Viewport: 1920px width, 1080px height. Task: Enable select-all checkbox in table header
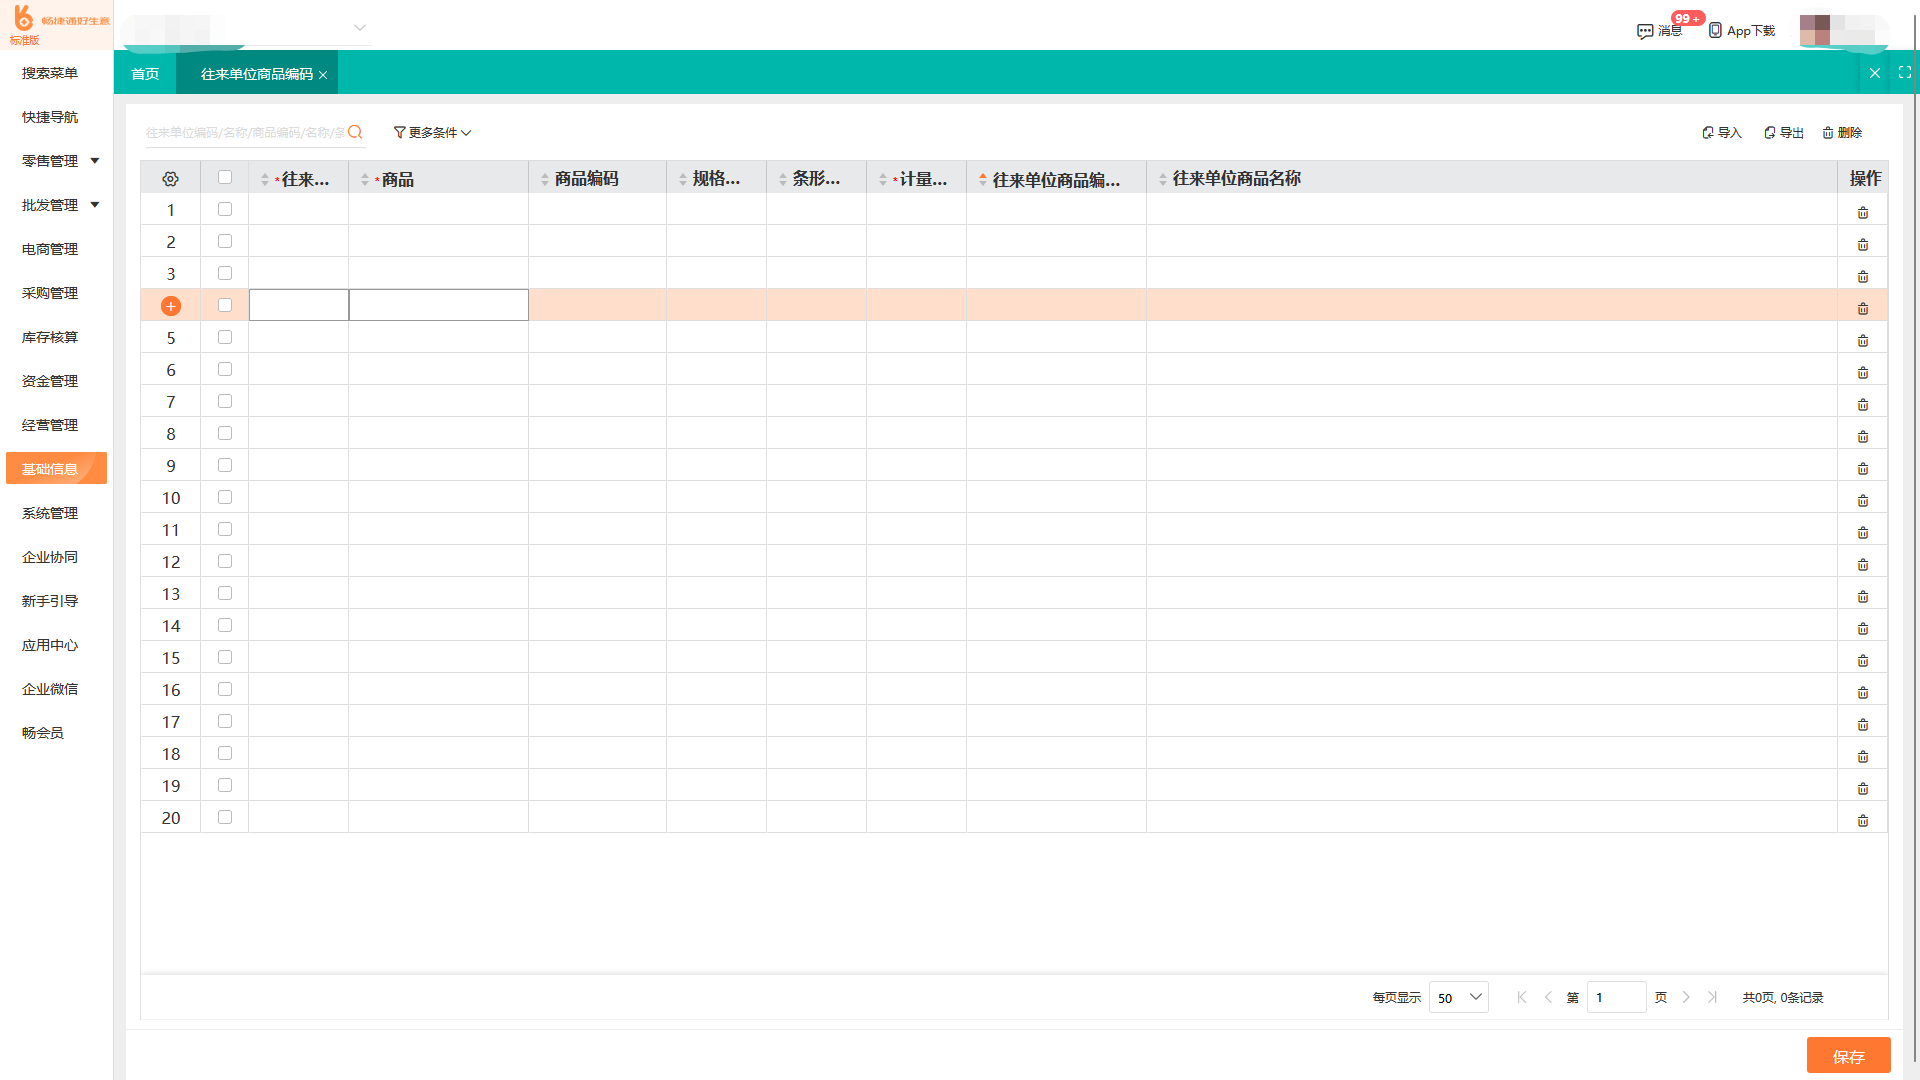[224, 178]
